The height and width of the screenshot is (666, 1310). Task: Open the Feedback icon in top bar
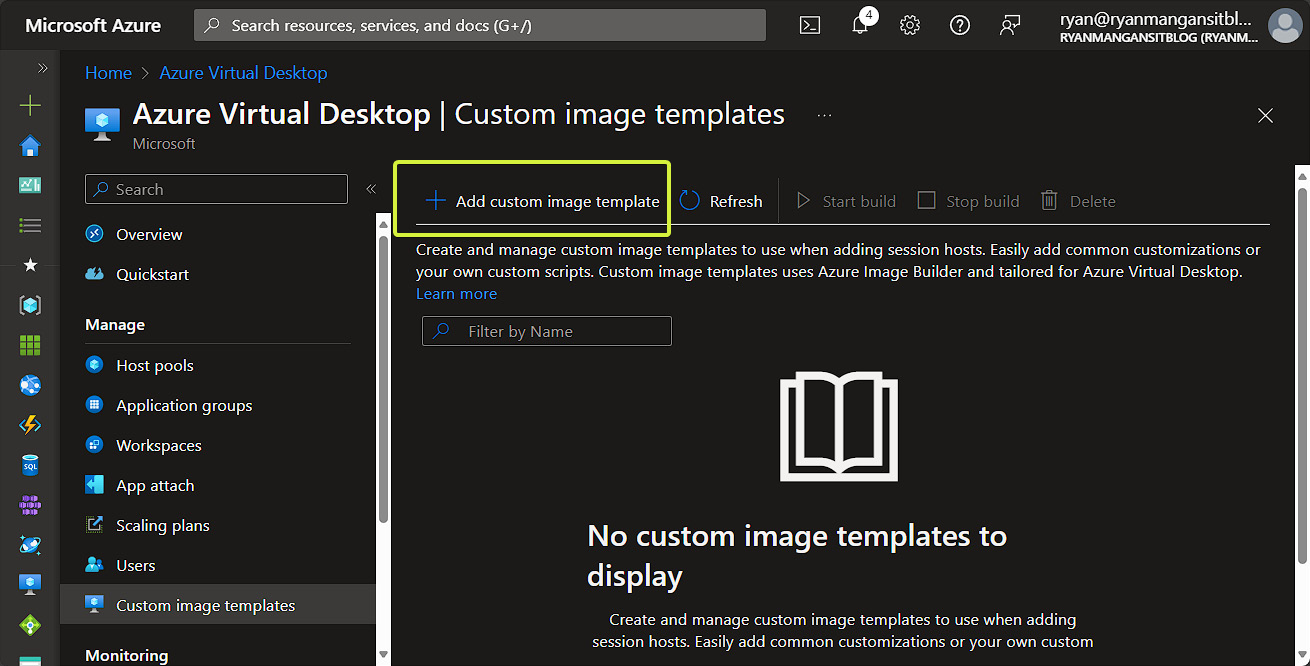pos(1010,25)
